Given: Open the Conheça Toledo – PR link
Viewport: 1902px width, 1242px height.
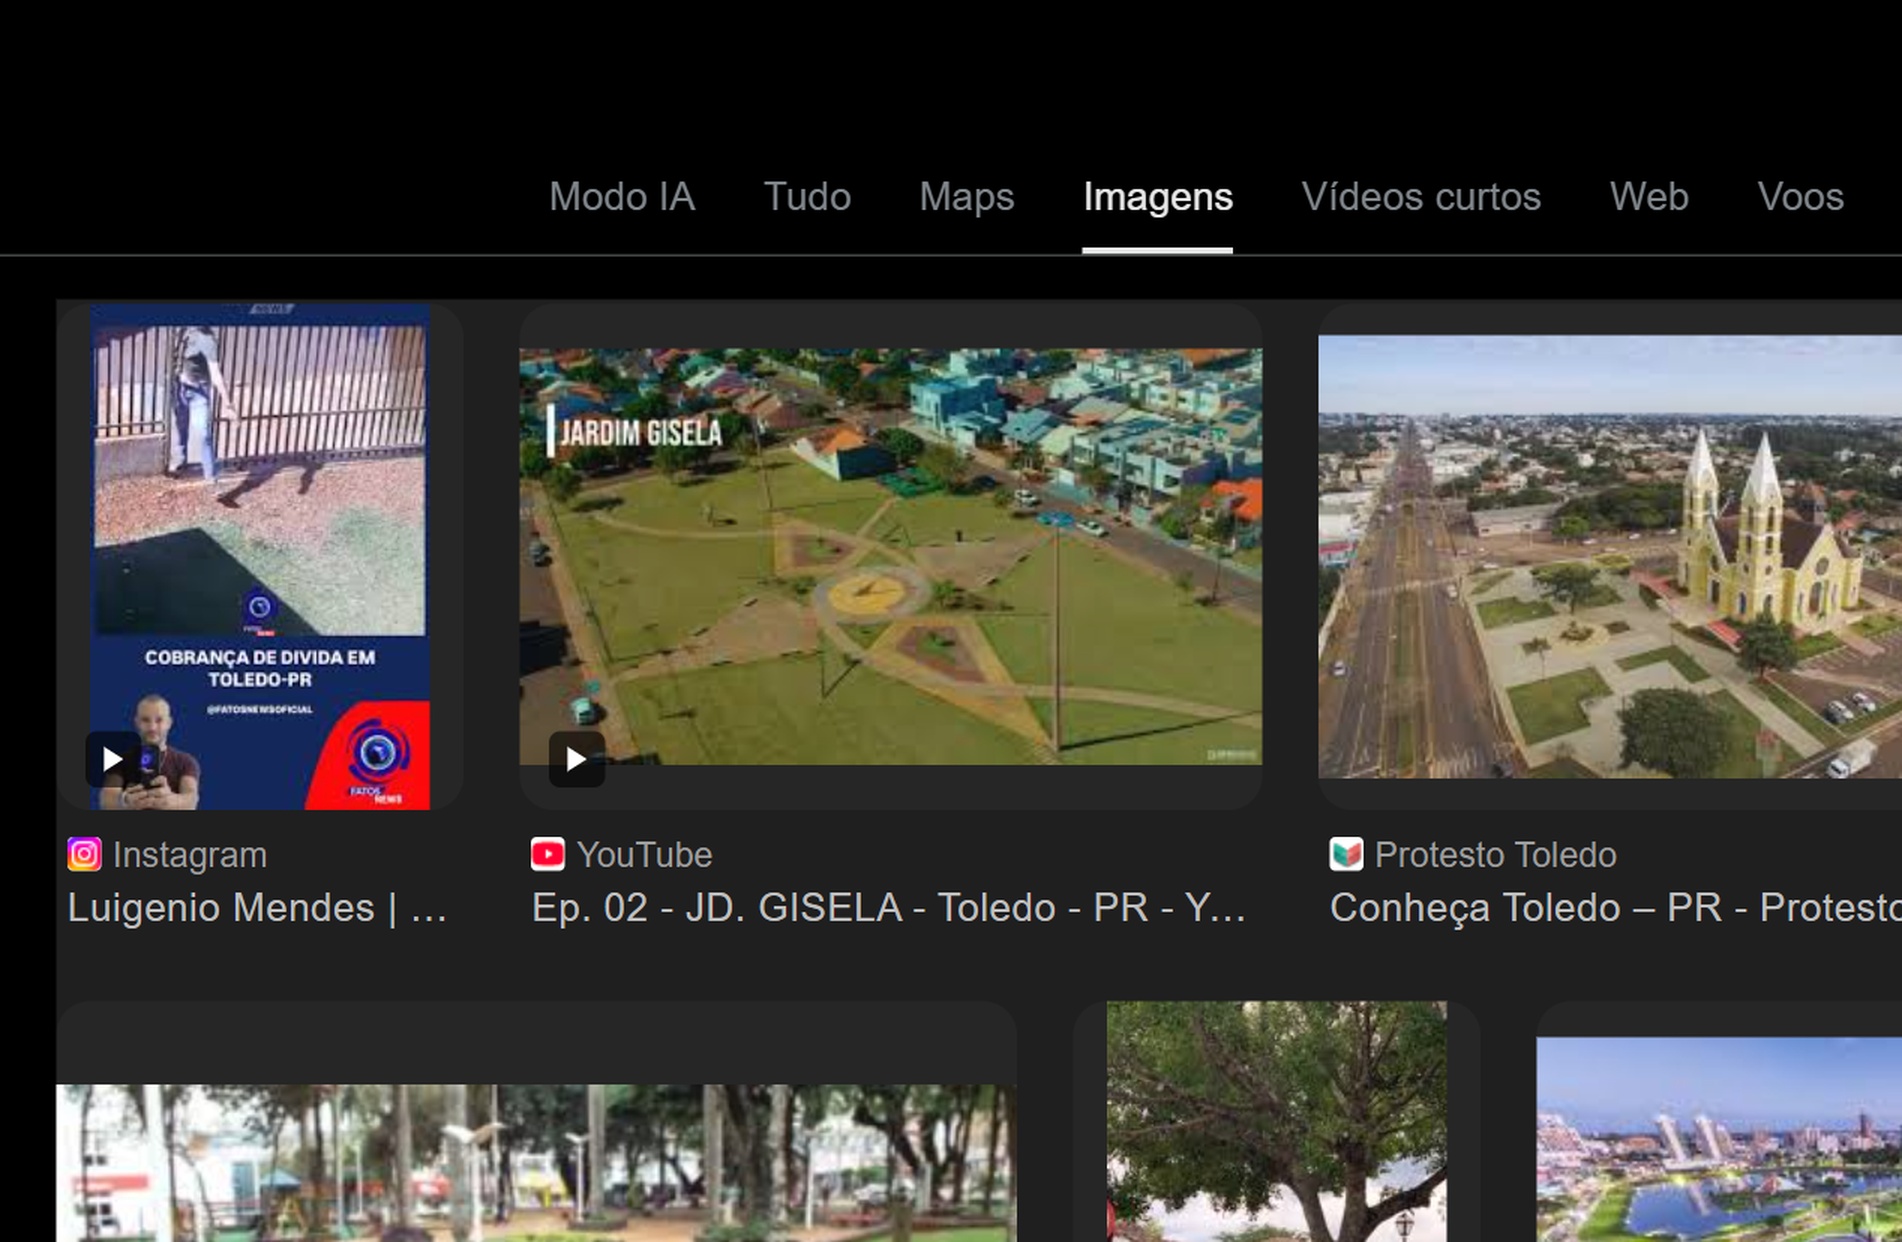Looking at the screenshot, I should (1614, 908).
